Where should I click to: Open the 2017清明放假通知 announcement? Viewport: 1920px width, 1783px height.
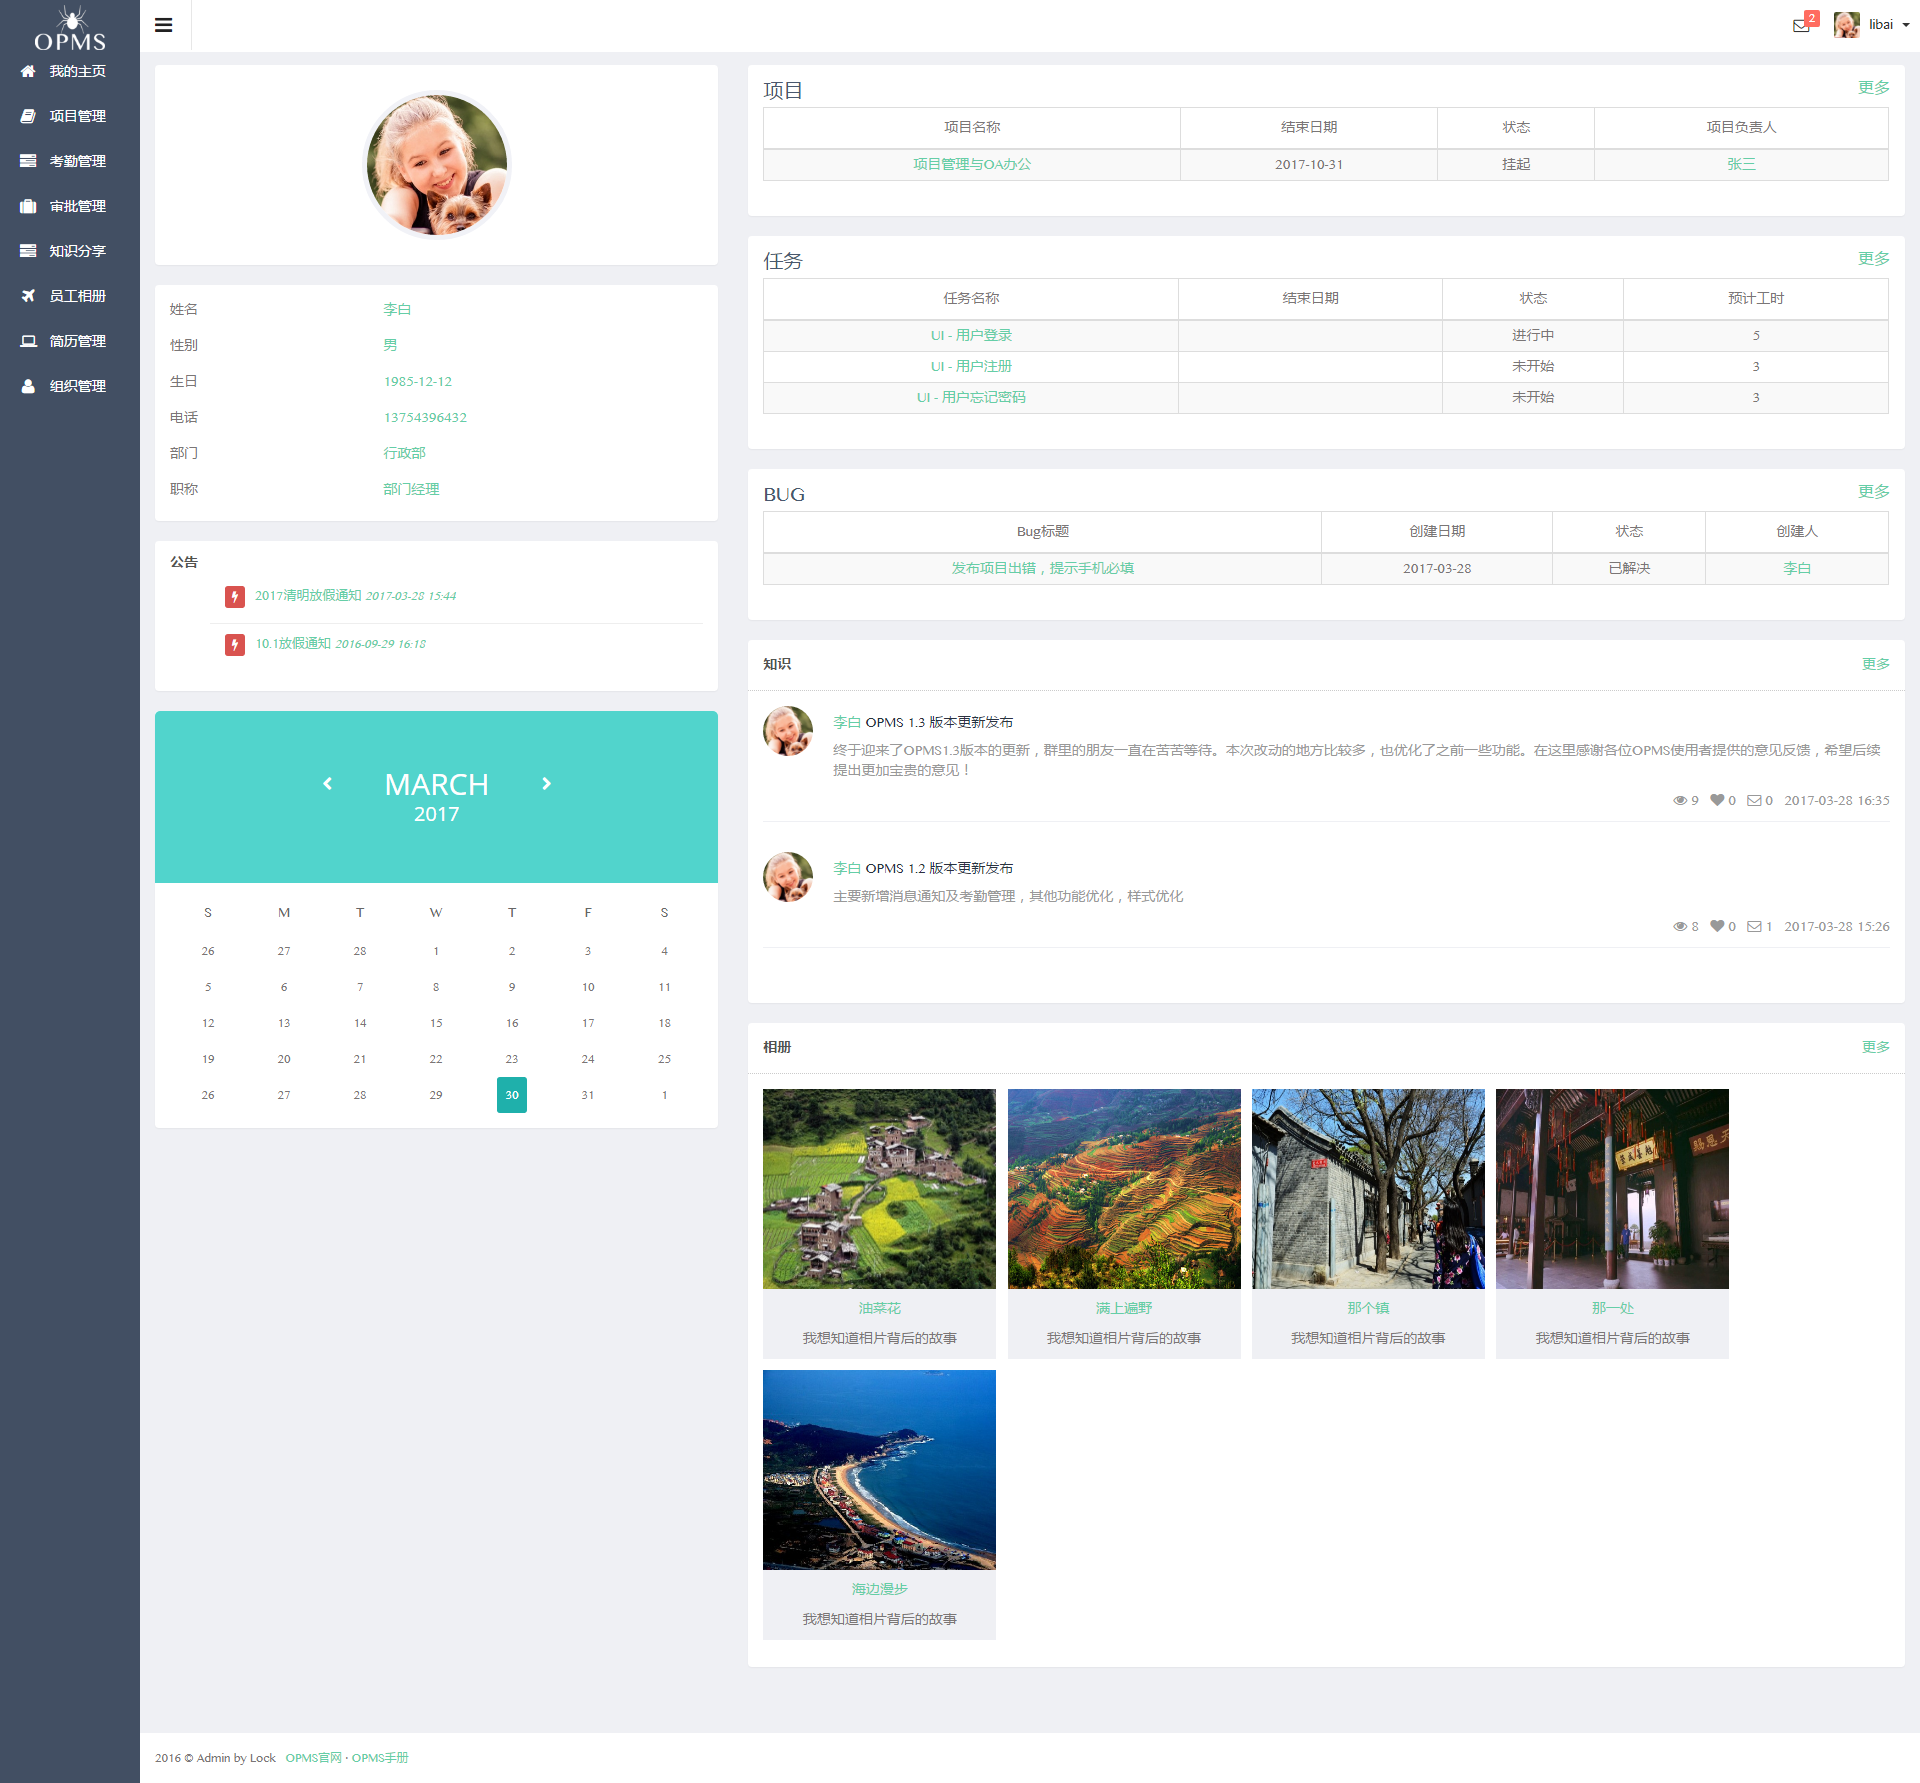click(x=308, y=595)
